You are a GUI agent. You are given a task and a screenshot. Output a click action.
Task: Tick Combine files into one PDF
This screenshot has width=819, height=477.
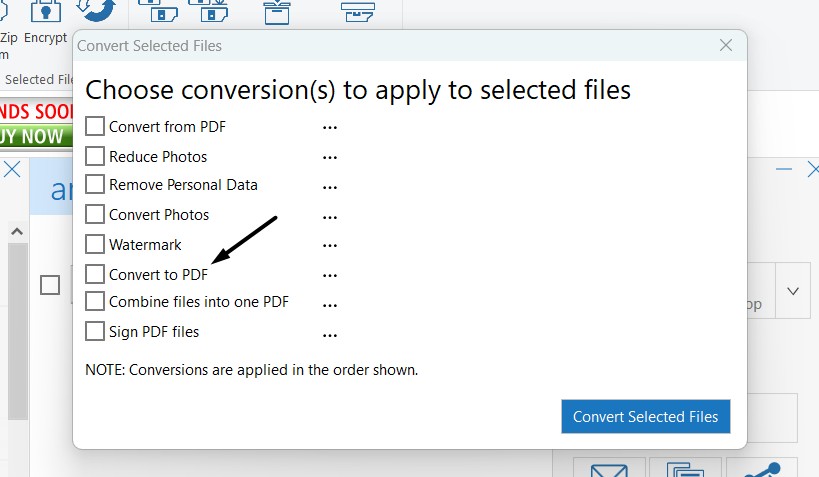click(x=95, y=301)
